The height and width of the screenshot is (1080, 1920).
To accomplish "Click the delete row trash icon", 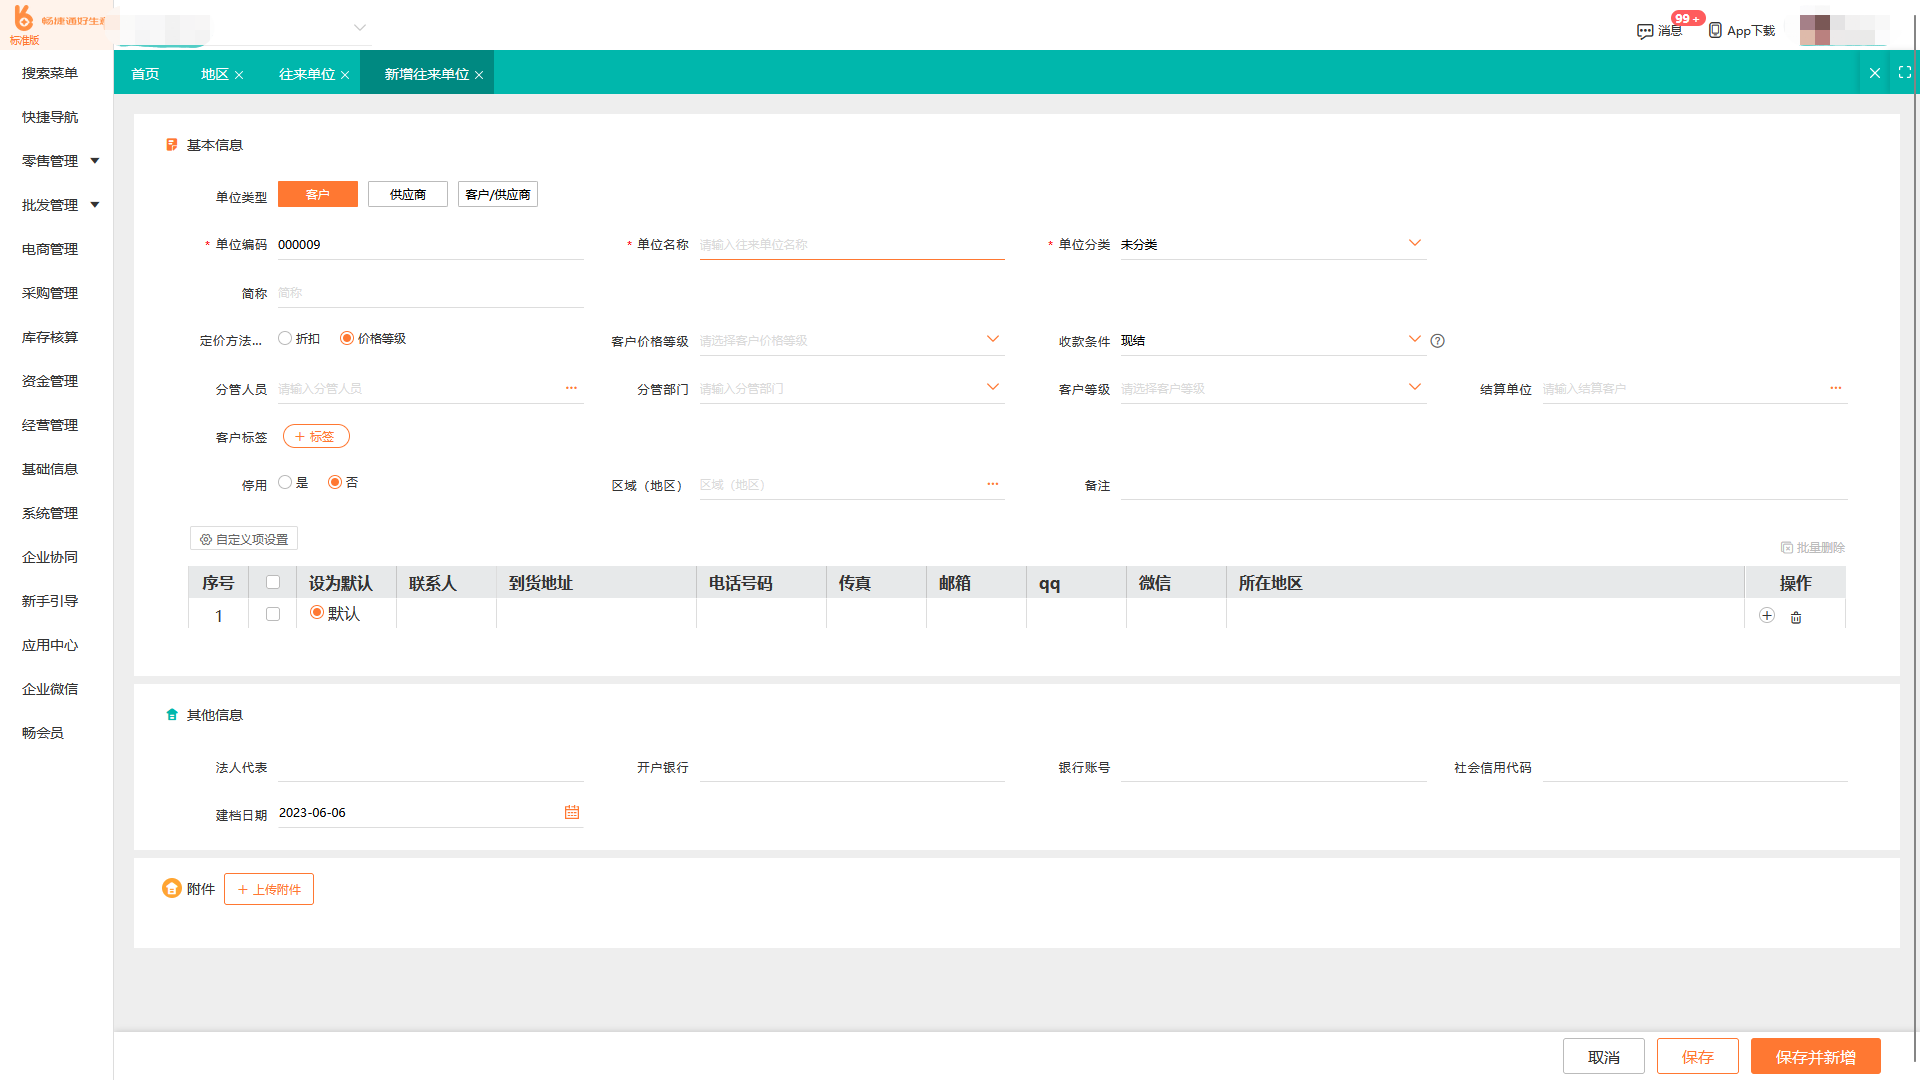I will (1796, 617).
